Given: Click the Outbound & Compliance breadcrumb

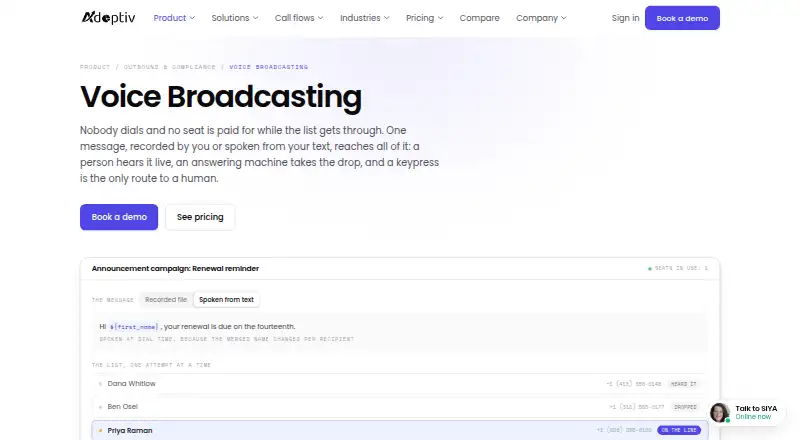Looking at the screenshot, I should (x=169, y=67).
